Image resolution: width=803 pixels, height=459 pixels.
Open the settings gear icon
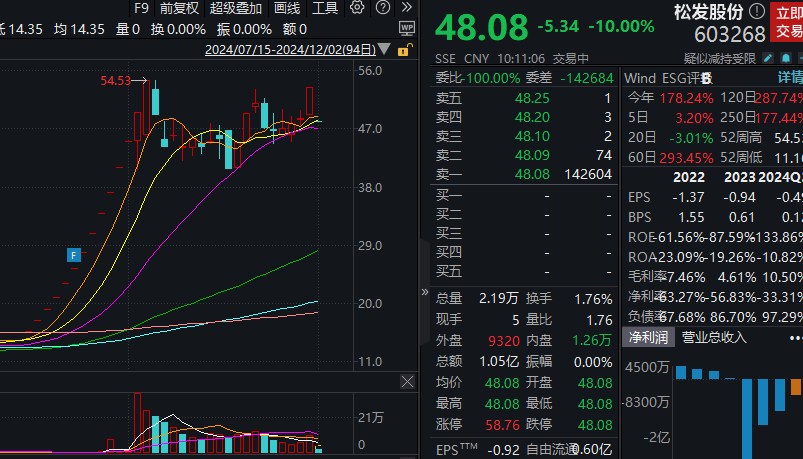click(x=357, y=8)
